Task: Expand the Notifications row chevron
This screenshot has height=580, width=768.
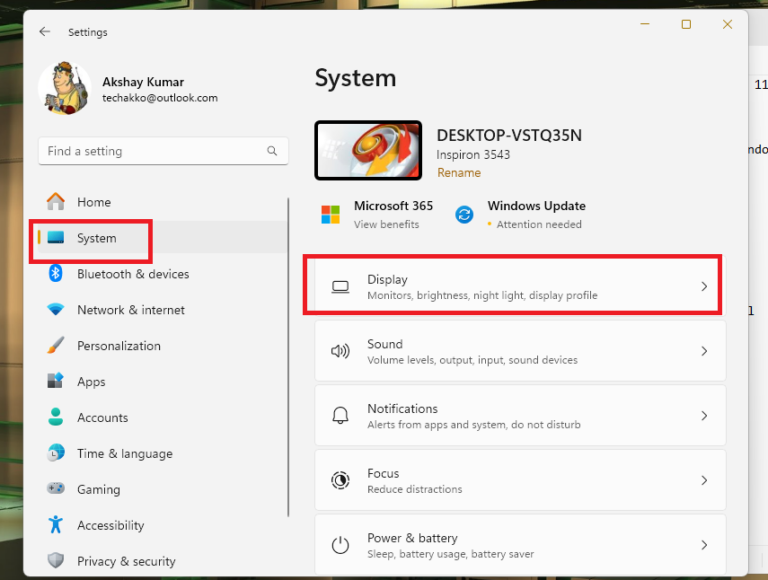Action: coord(704,415)
